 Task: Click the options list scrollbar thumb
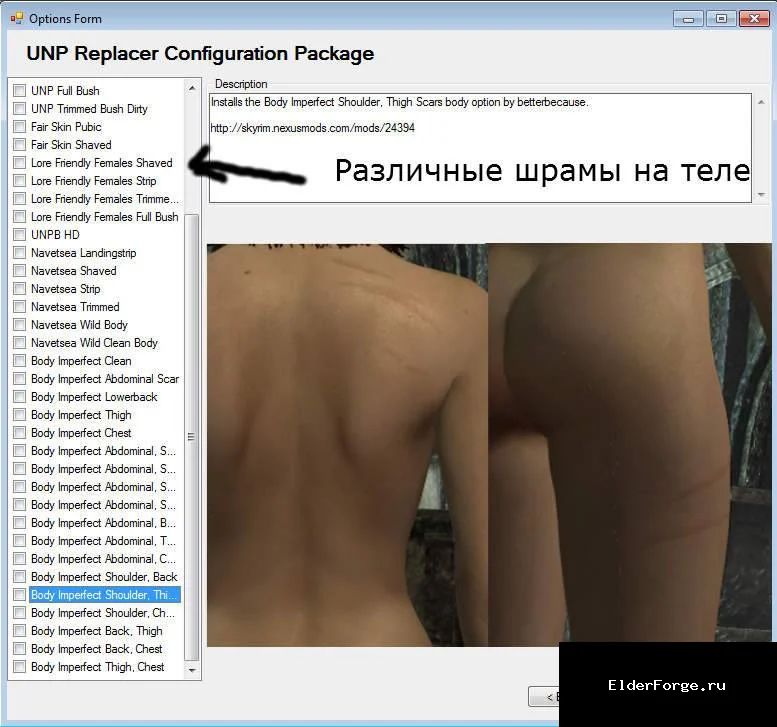(192, 436)
